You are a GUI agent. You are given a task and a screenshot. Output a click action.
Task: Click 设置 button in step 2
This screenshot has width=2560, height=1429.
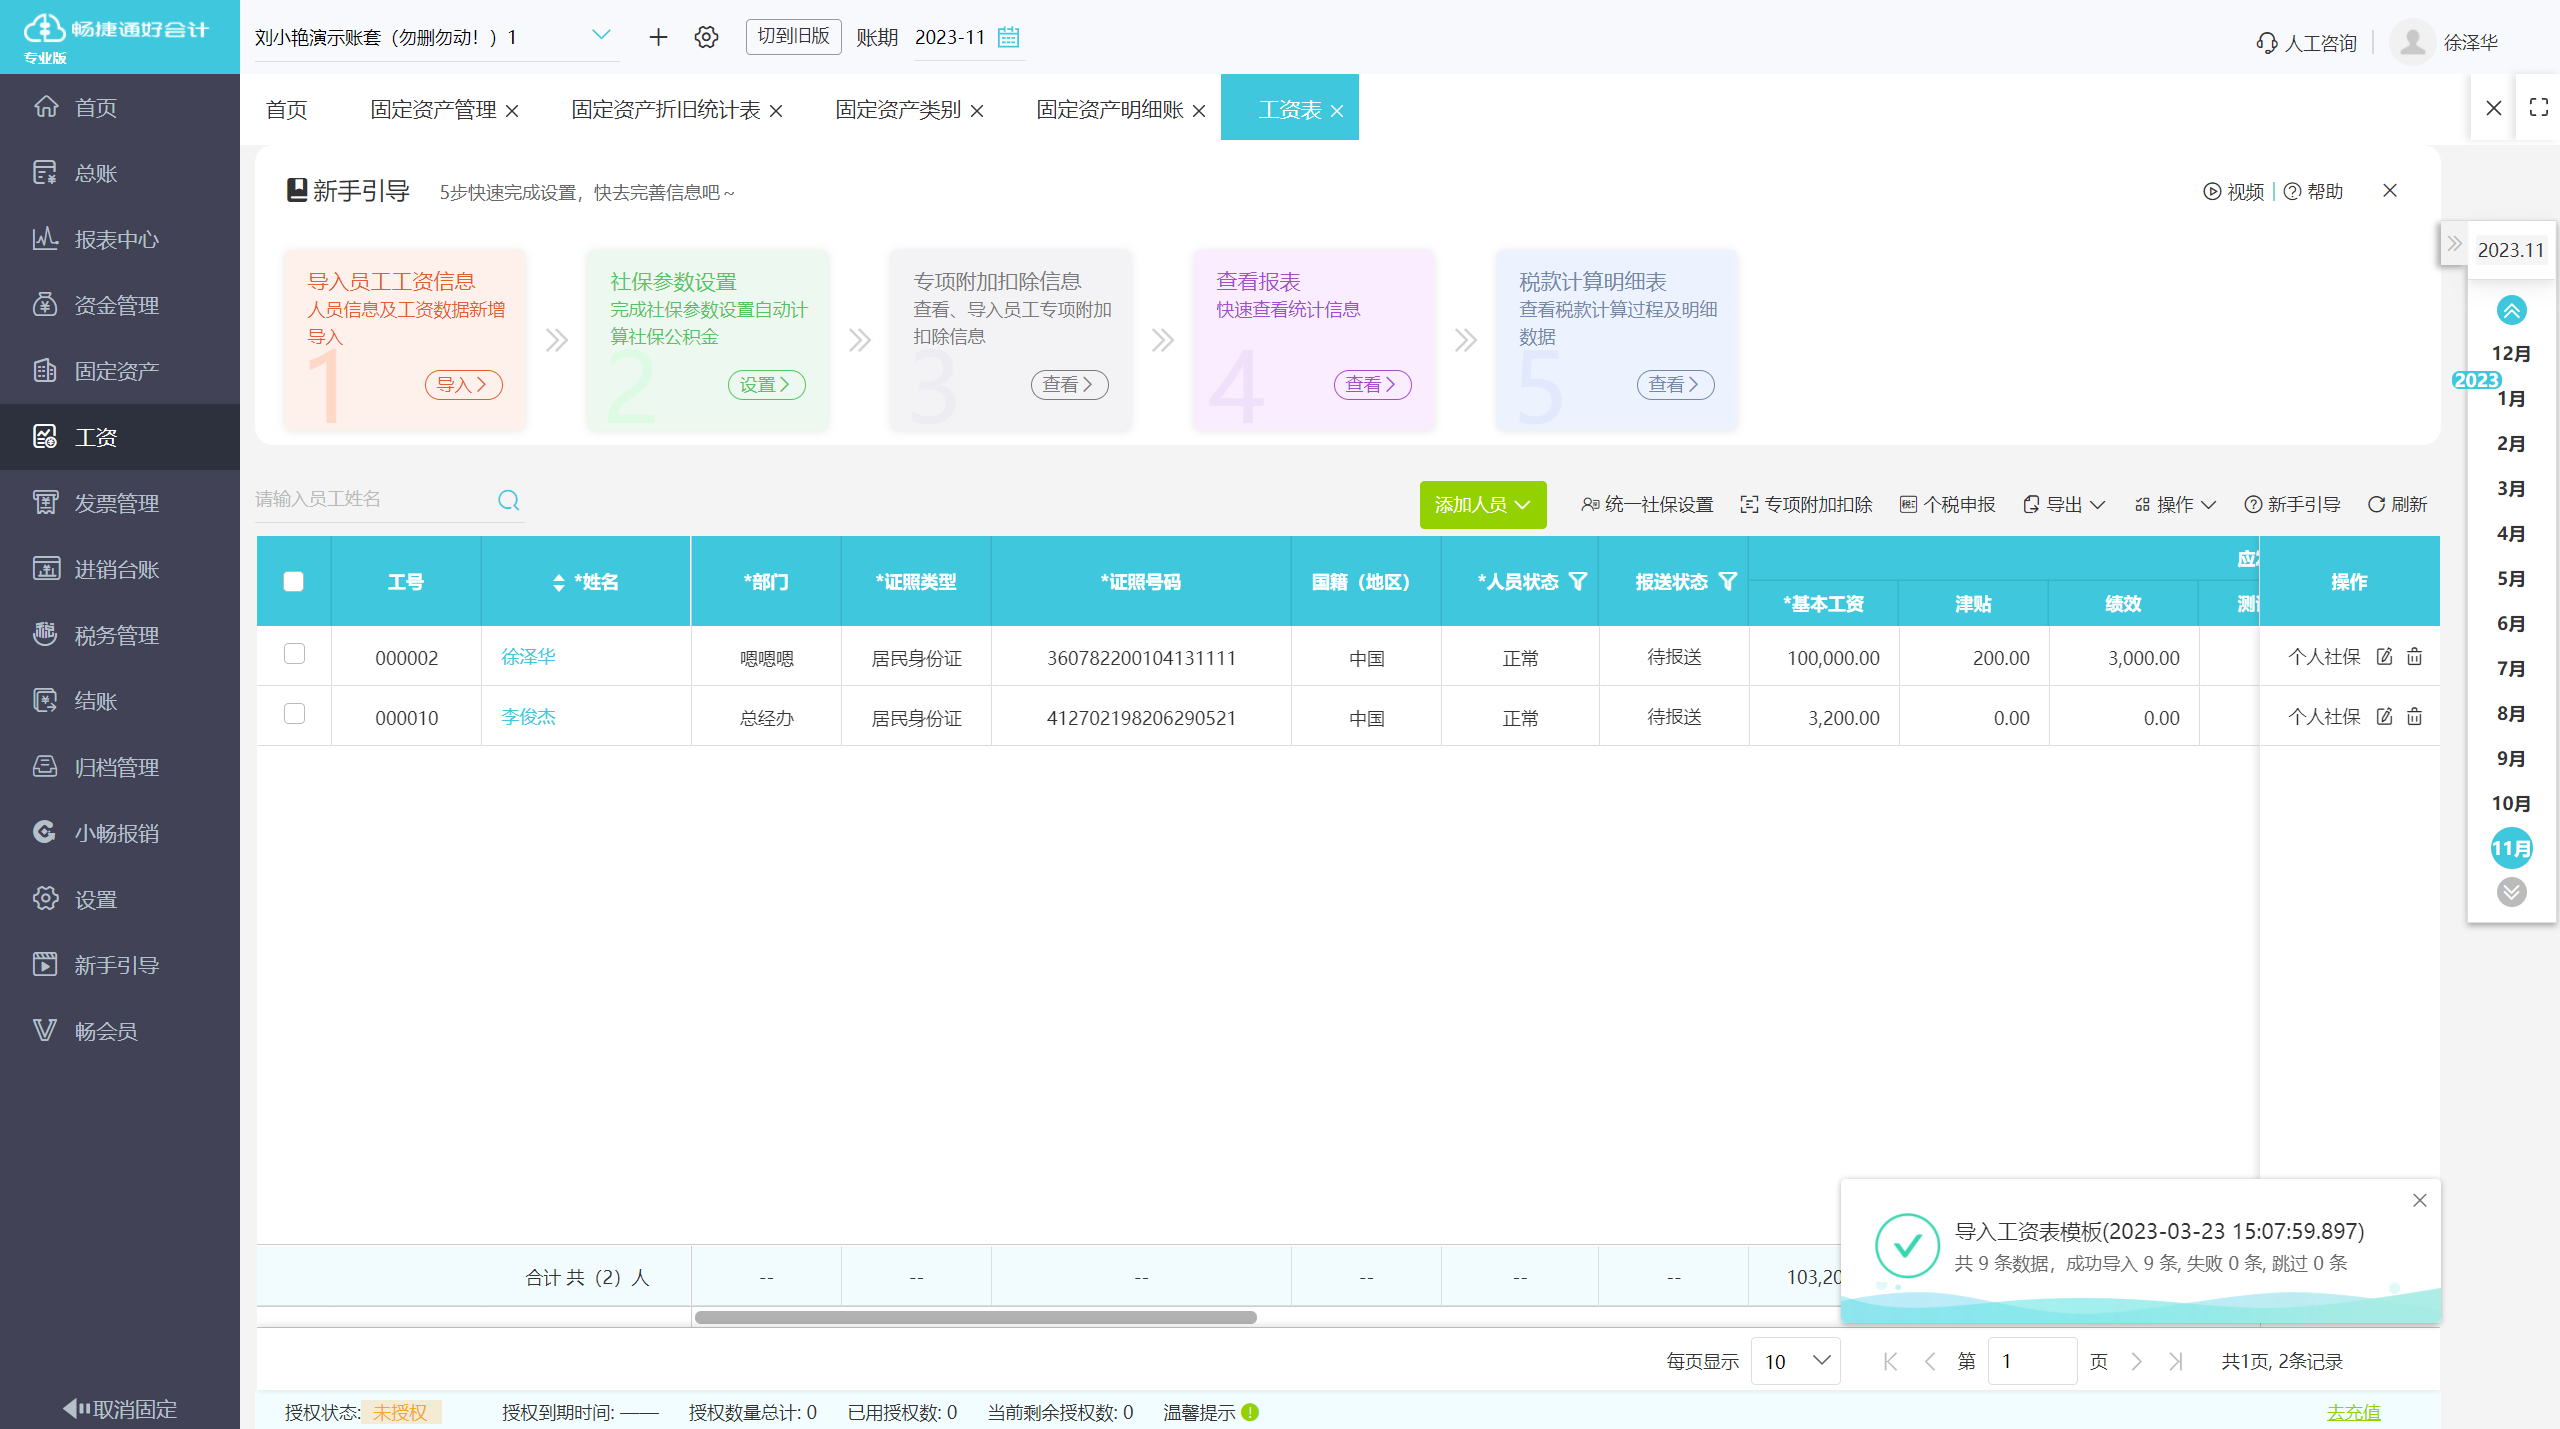pos(767,385)
